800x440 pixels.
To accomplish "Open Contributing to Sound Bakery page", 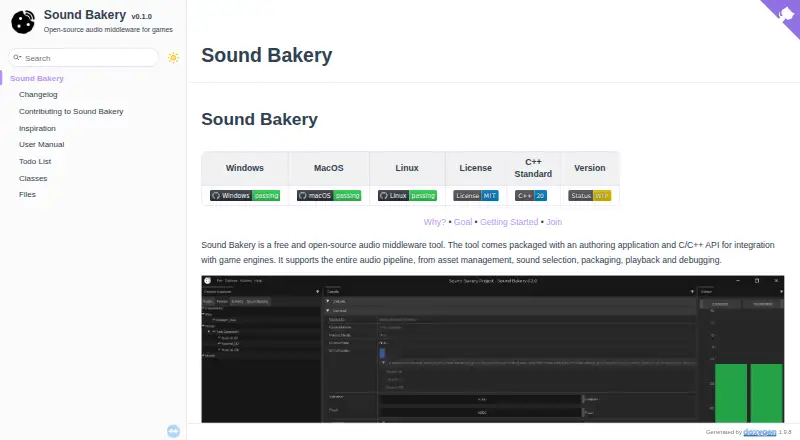I will [71, 111].
